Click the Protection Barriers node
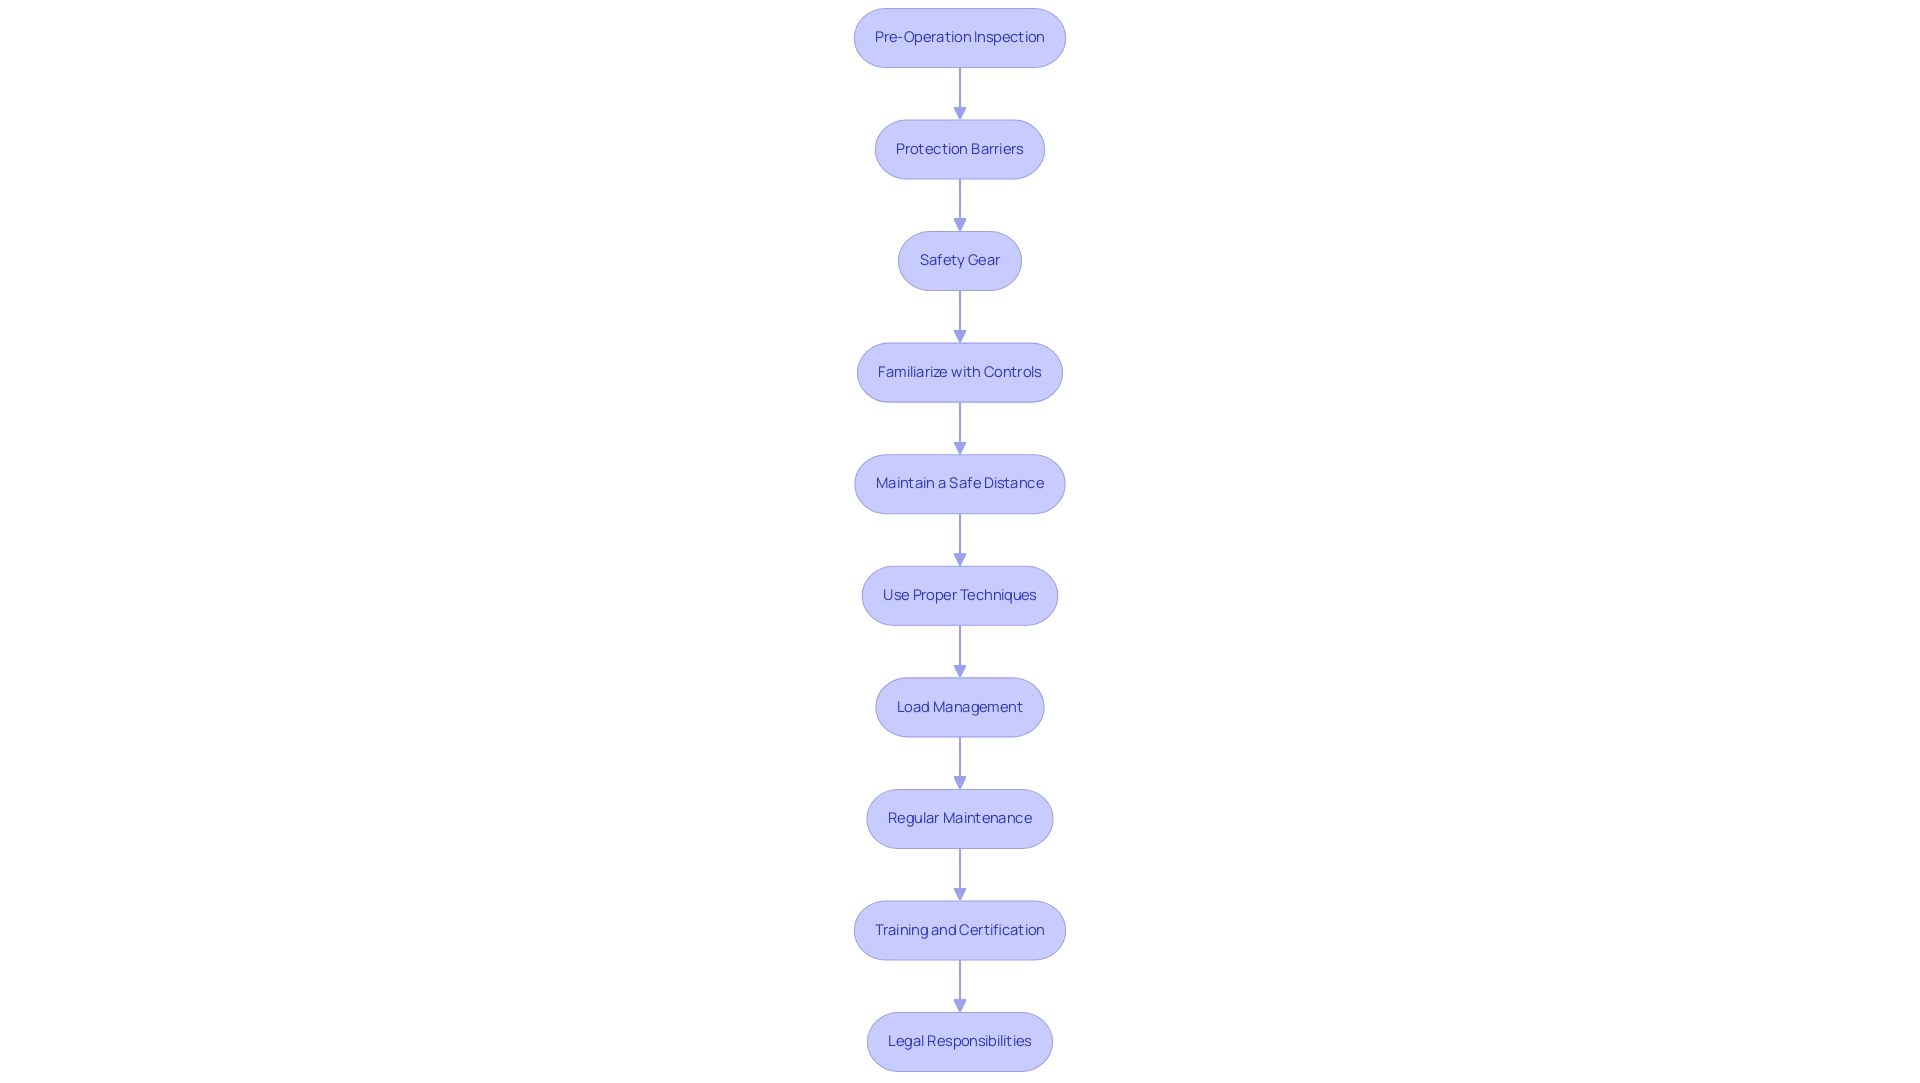 coord(959,148)
